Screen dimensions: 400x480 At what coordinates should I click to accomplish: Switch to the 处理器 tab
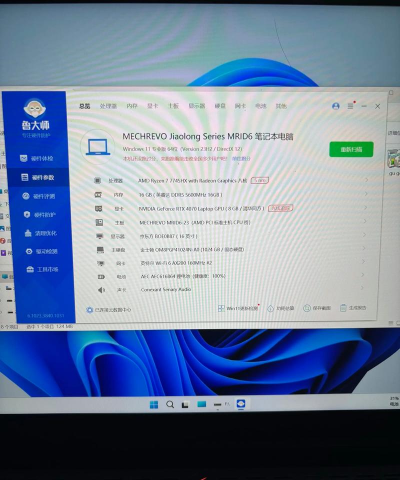pos(108,106)
